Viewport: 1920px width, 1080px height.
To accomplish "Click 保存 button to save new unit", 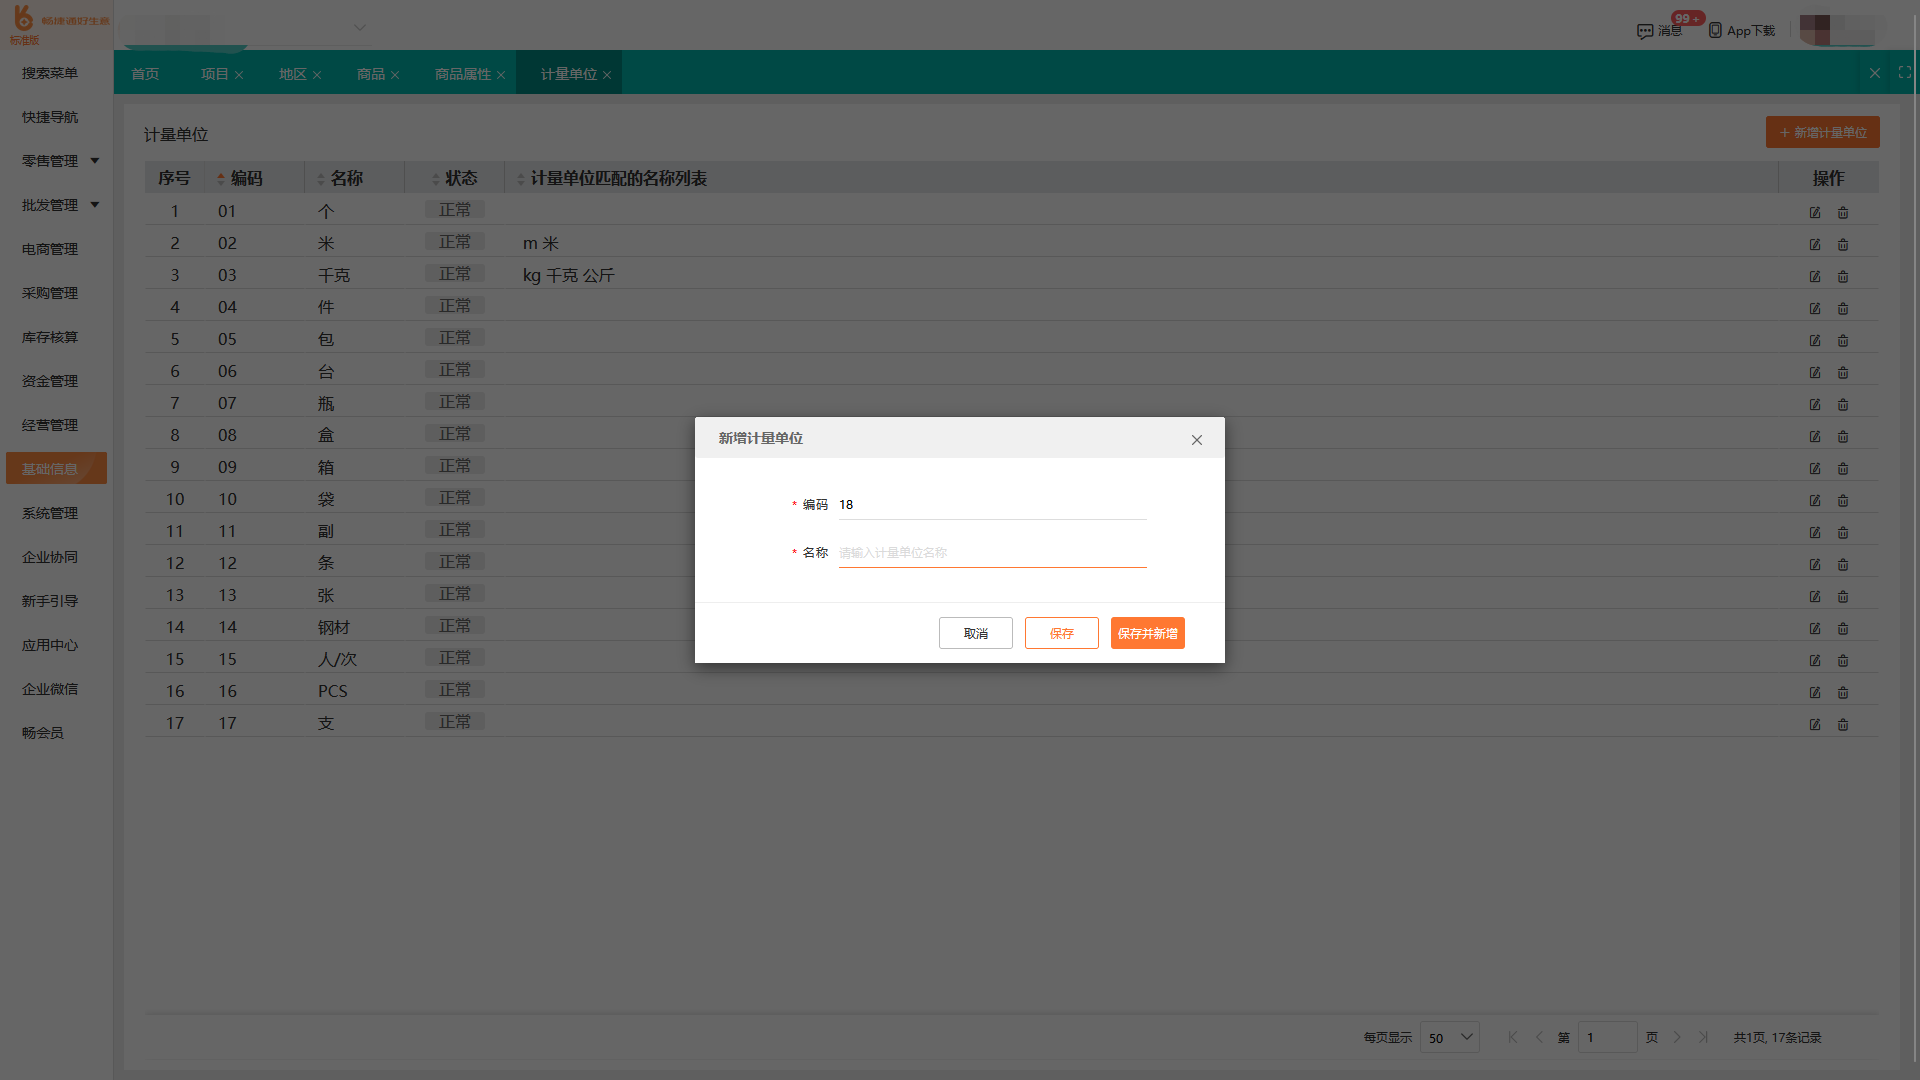I will (1062, 633).
